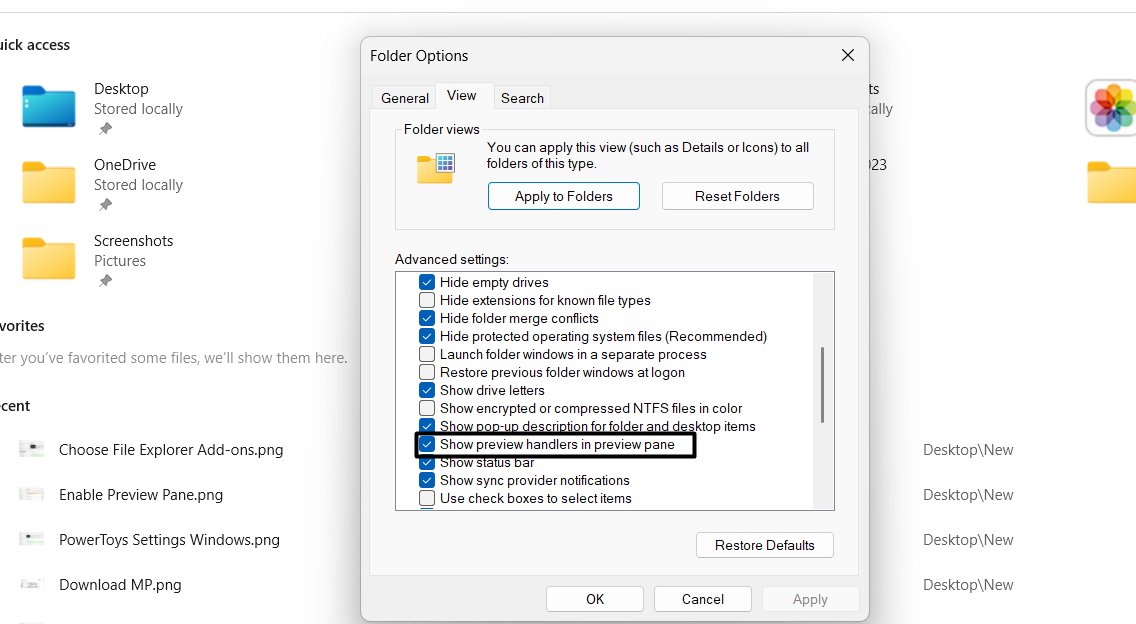The height and width of the screenshot is (624, 1136).
Task: Open the OneDrive folder icon
Action: pos(48,182)
